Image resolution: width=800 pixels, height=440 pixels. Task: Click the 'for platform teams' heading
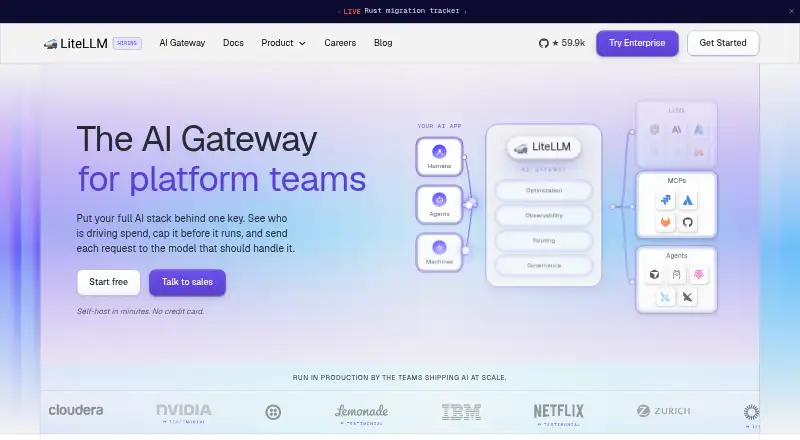(222, 180)
